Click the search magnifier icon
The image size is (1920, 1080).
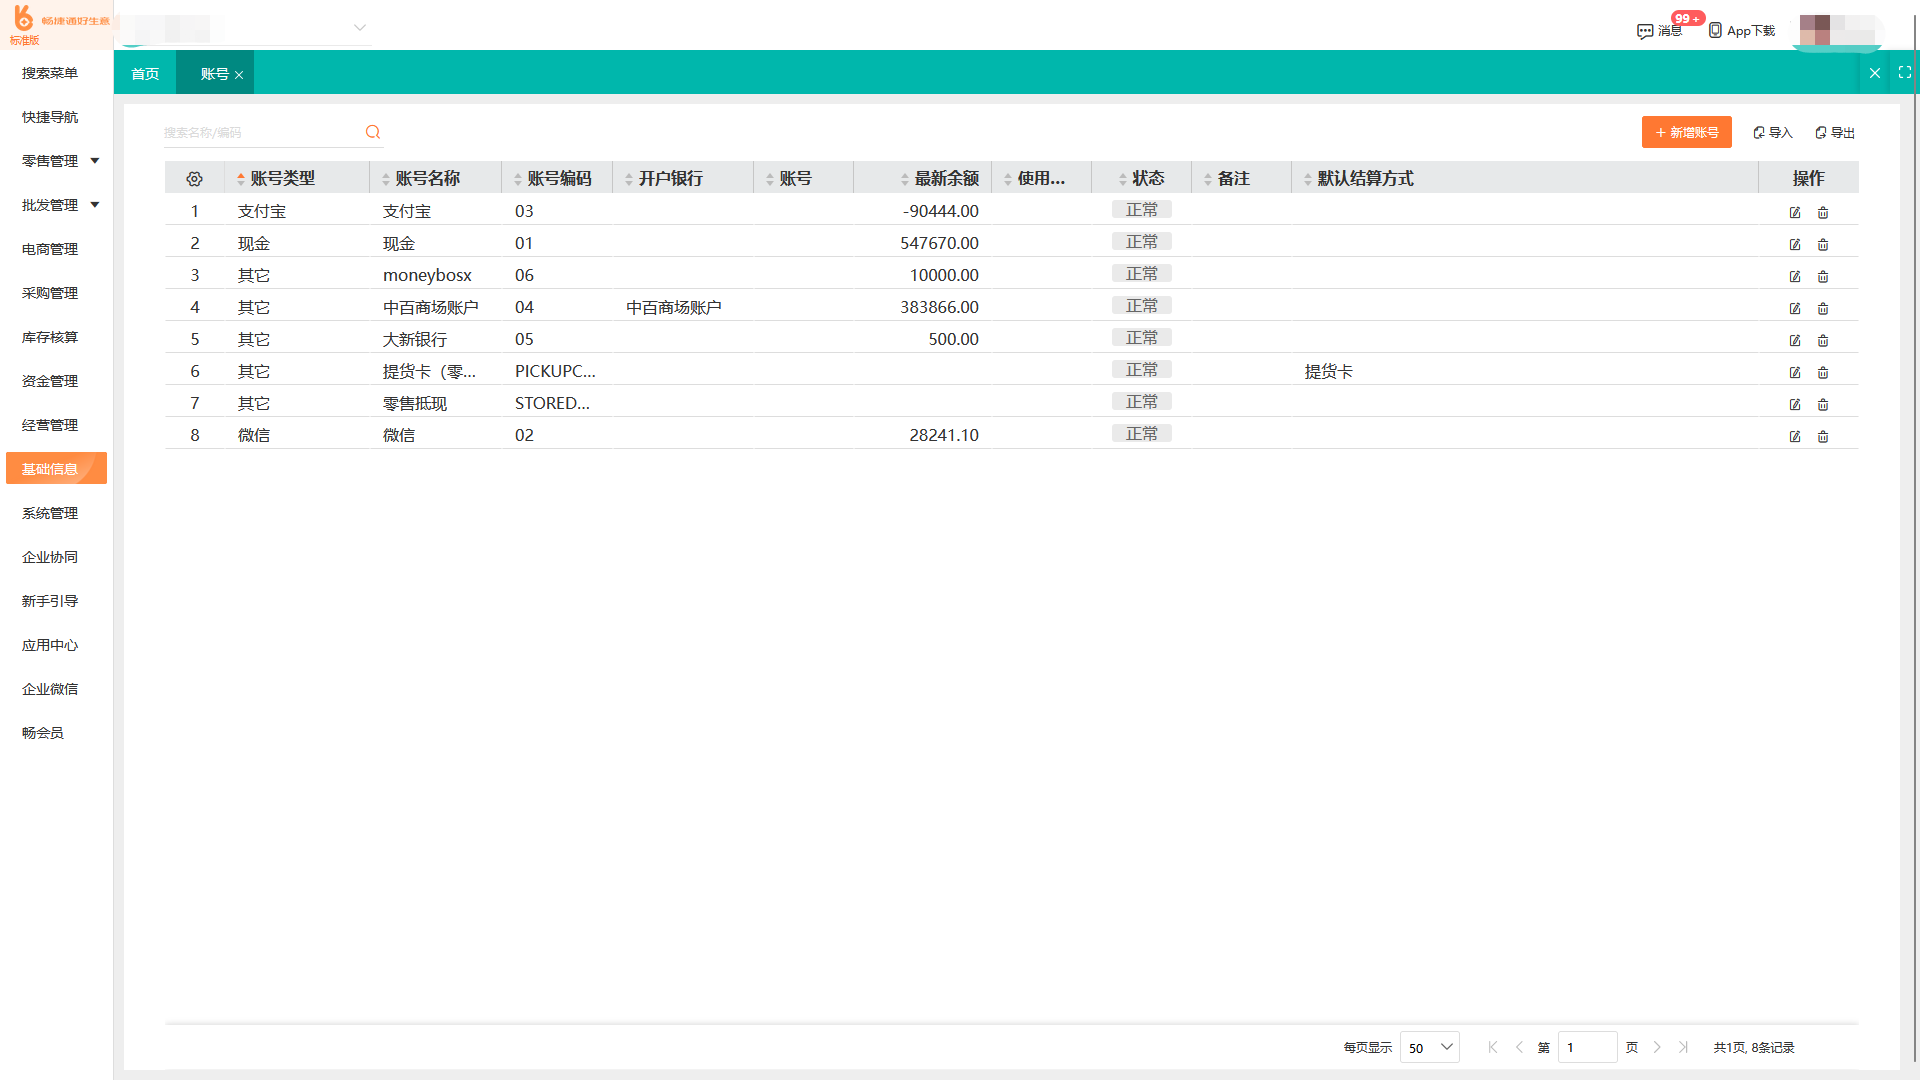point(375,131)
